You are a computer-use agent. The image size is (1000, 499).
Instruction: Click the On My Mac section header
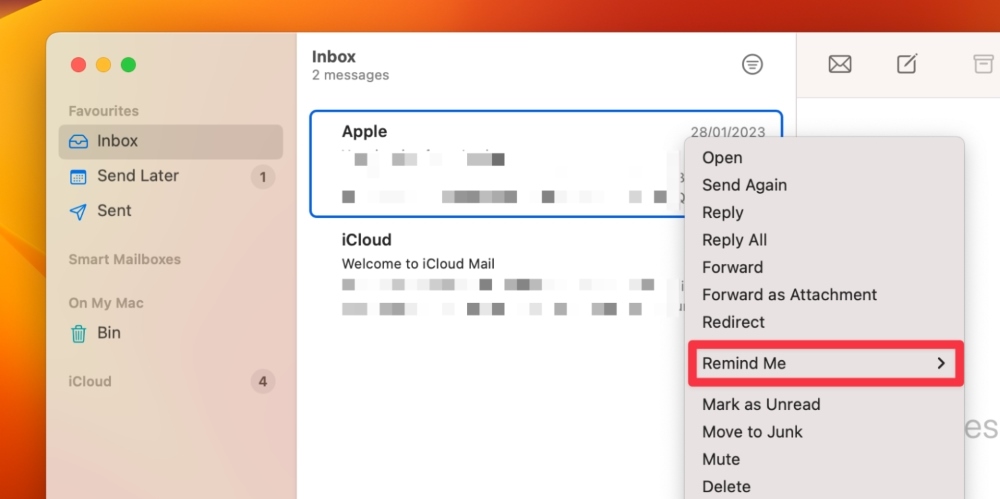106,303
